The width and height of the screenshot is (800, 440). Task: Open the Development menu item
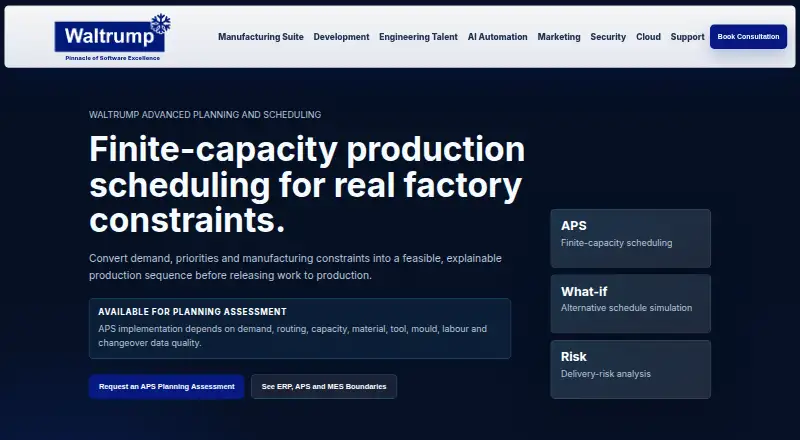341,37
